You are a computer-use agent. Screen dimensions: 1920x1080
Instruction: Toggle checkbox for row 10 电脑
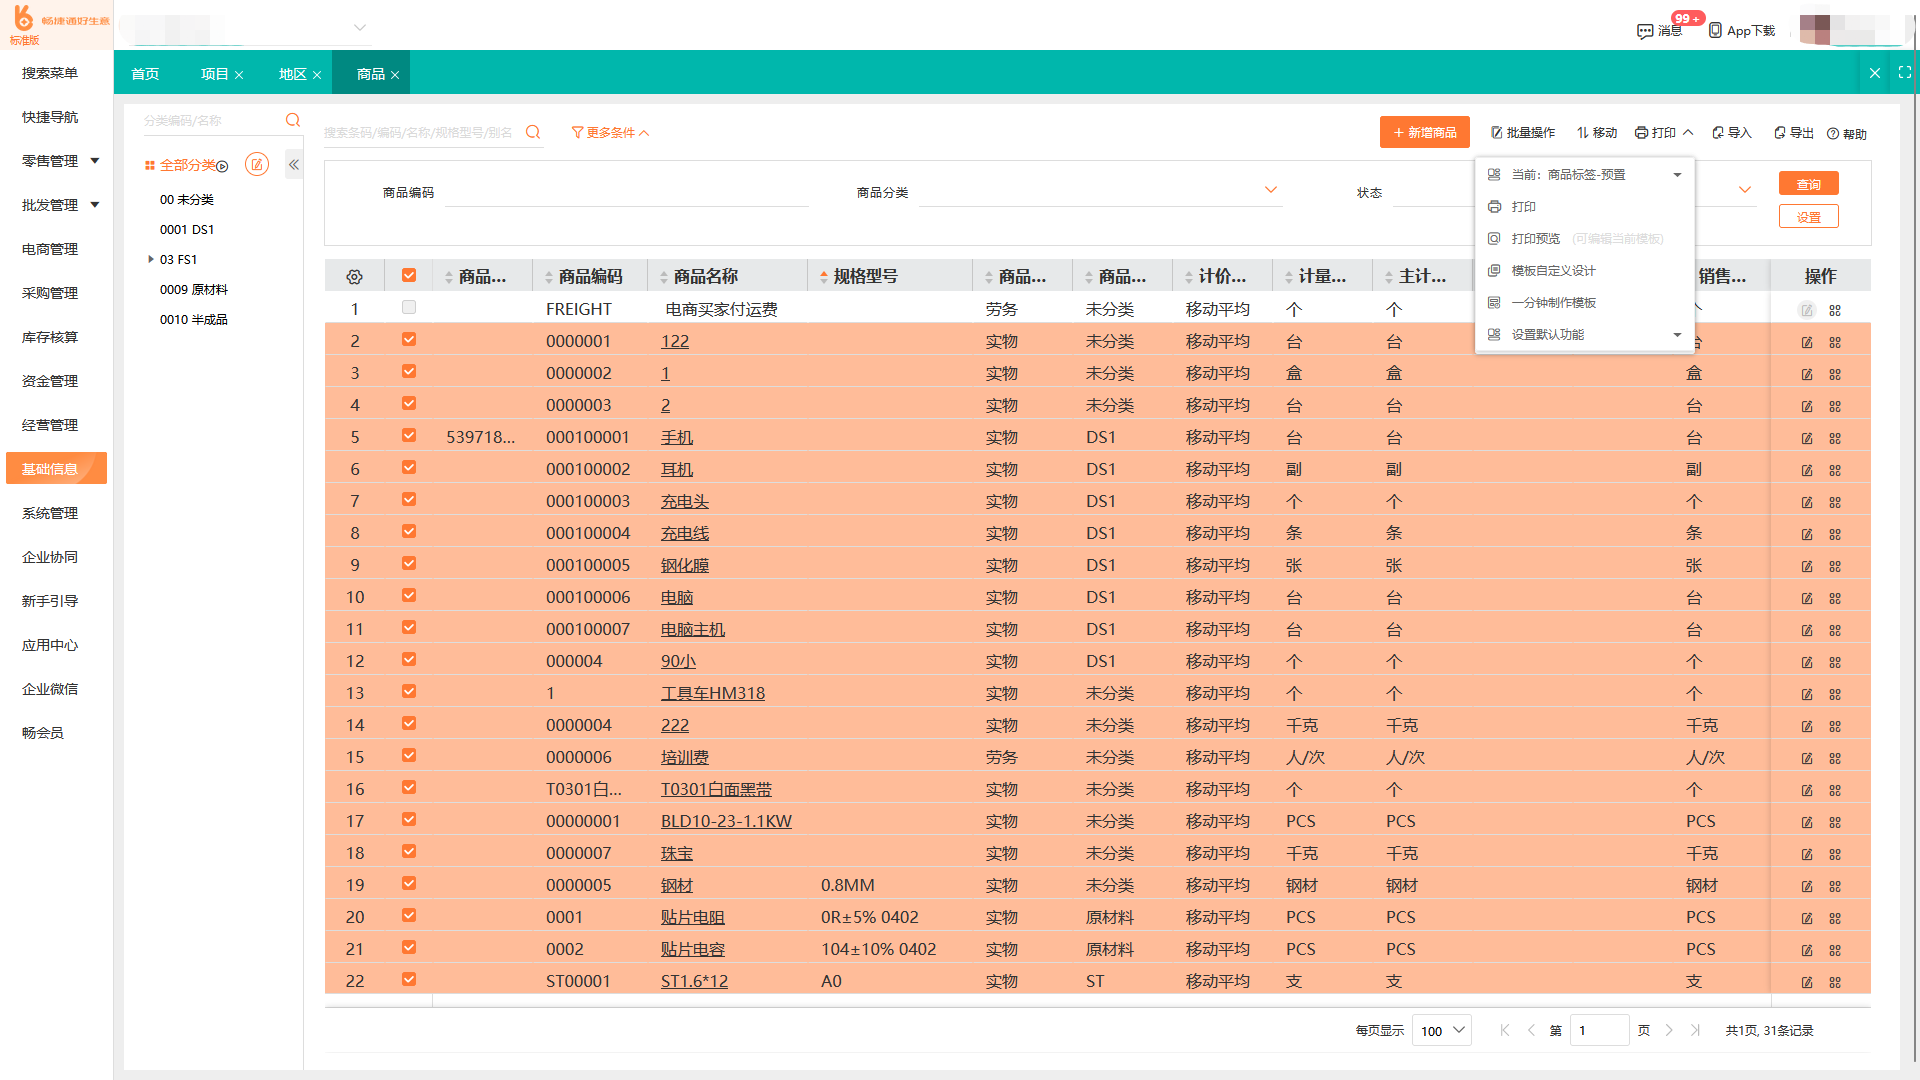point(410,596)
